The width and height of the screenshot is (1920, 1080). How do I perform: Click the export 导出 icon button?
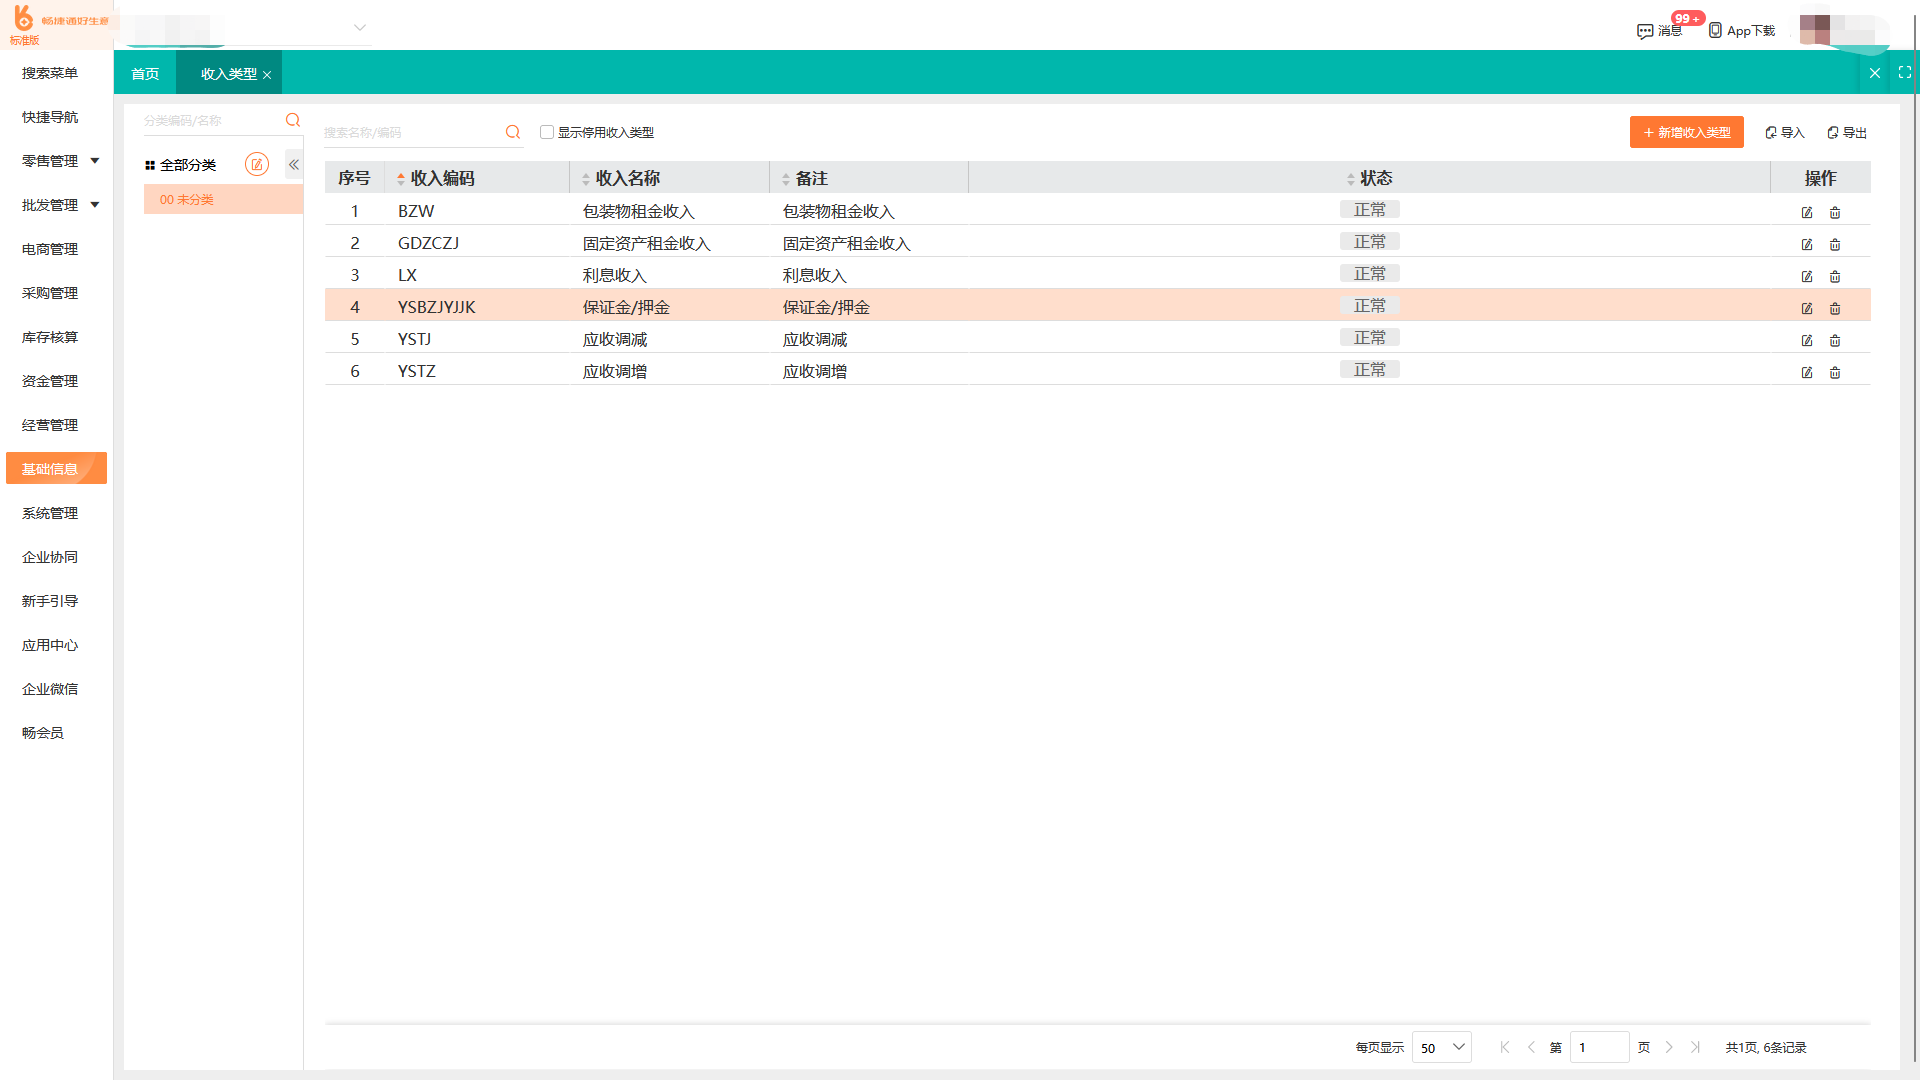1846,132
